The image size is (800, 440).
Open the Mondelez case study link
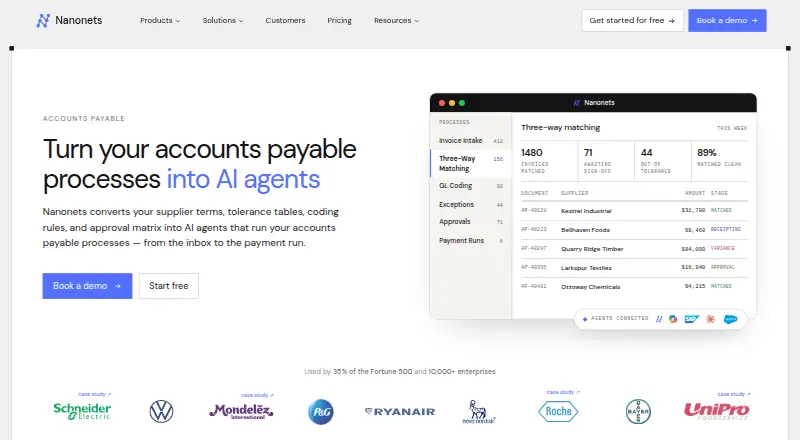click(257, 395)
